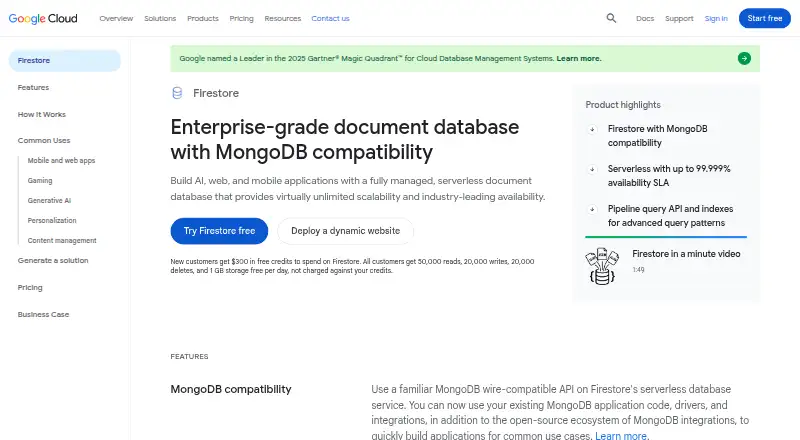This screenshot has width=800, height=440.
Task: Jump to Business Case section
Action: point(43,314)
